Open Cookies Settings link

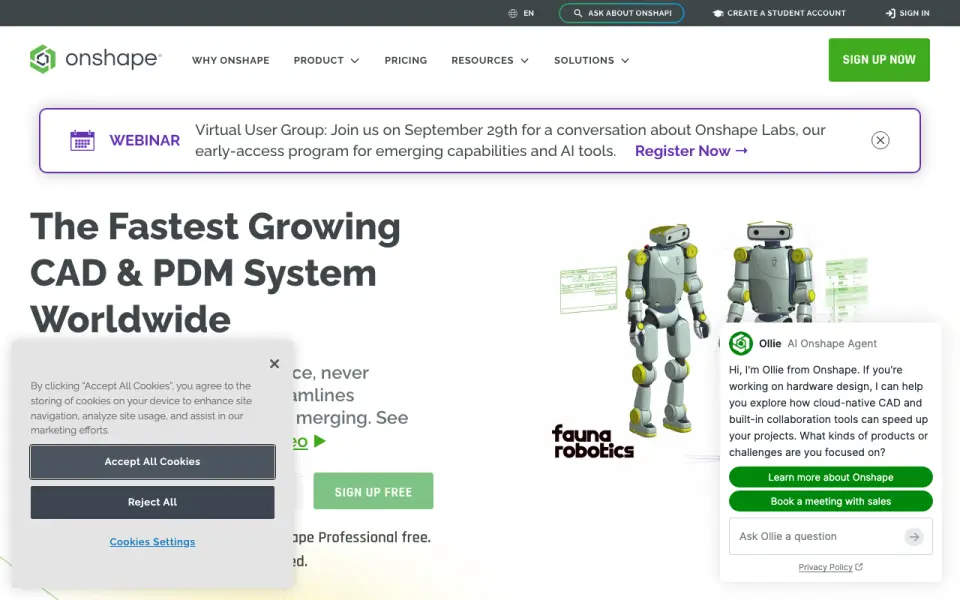[x=152, y=542]
